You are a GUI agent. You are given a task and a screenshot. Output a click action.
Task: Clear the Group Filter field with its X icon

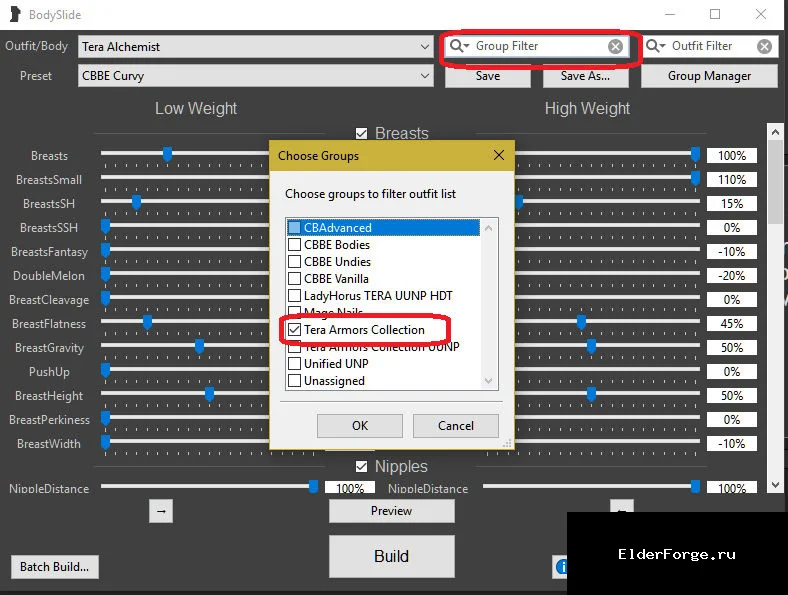coord(615,46)
